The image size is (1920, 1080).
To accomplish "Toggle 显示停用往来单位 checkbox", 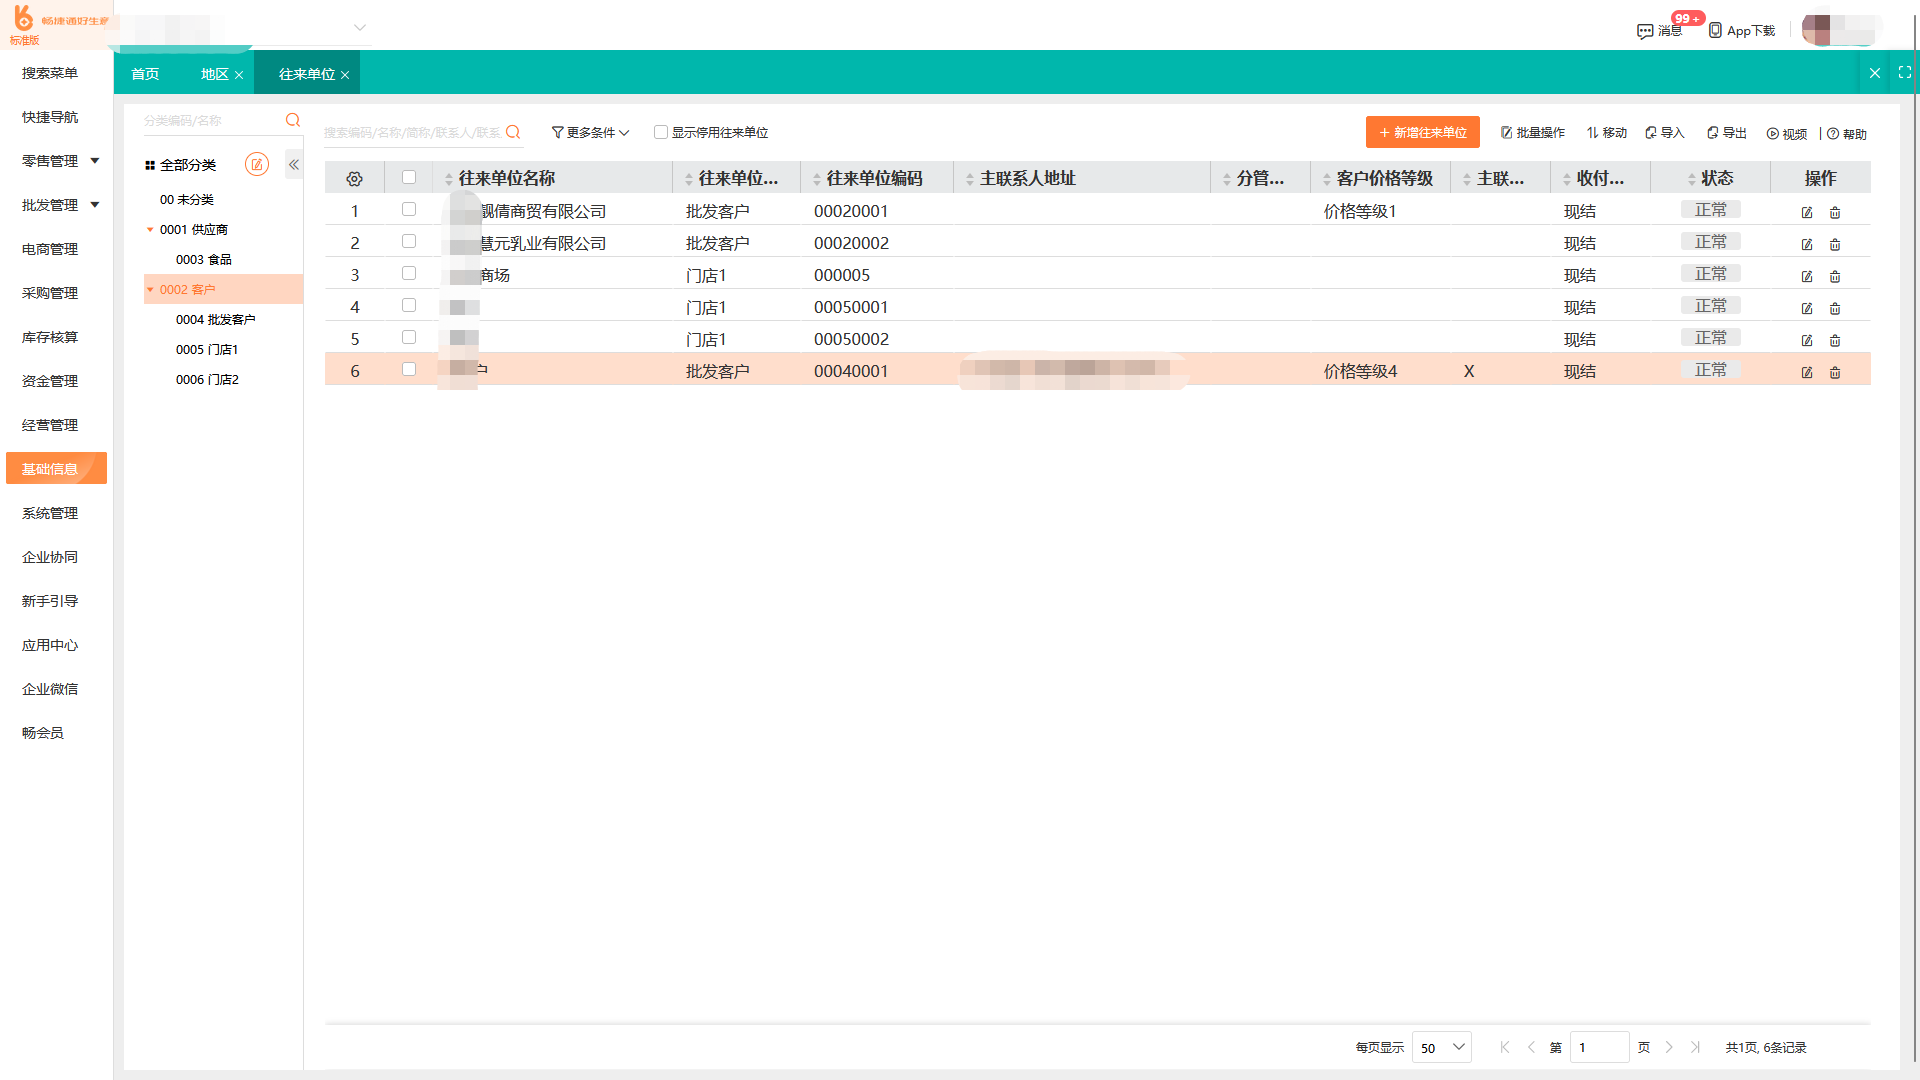I will coord(663,132).
